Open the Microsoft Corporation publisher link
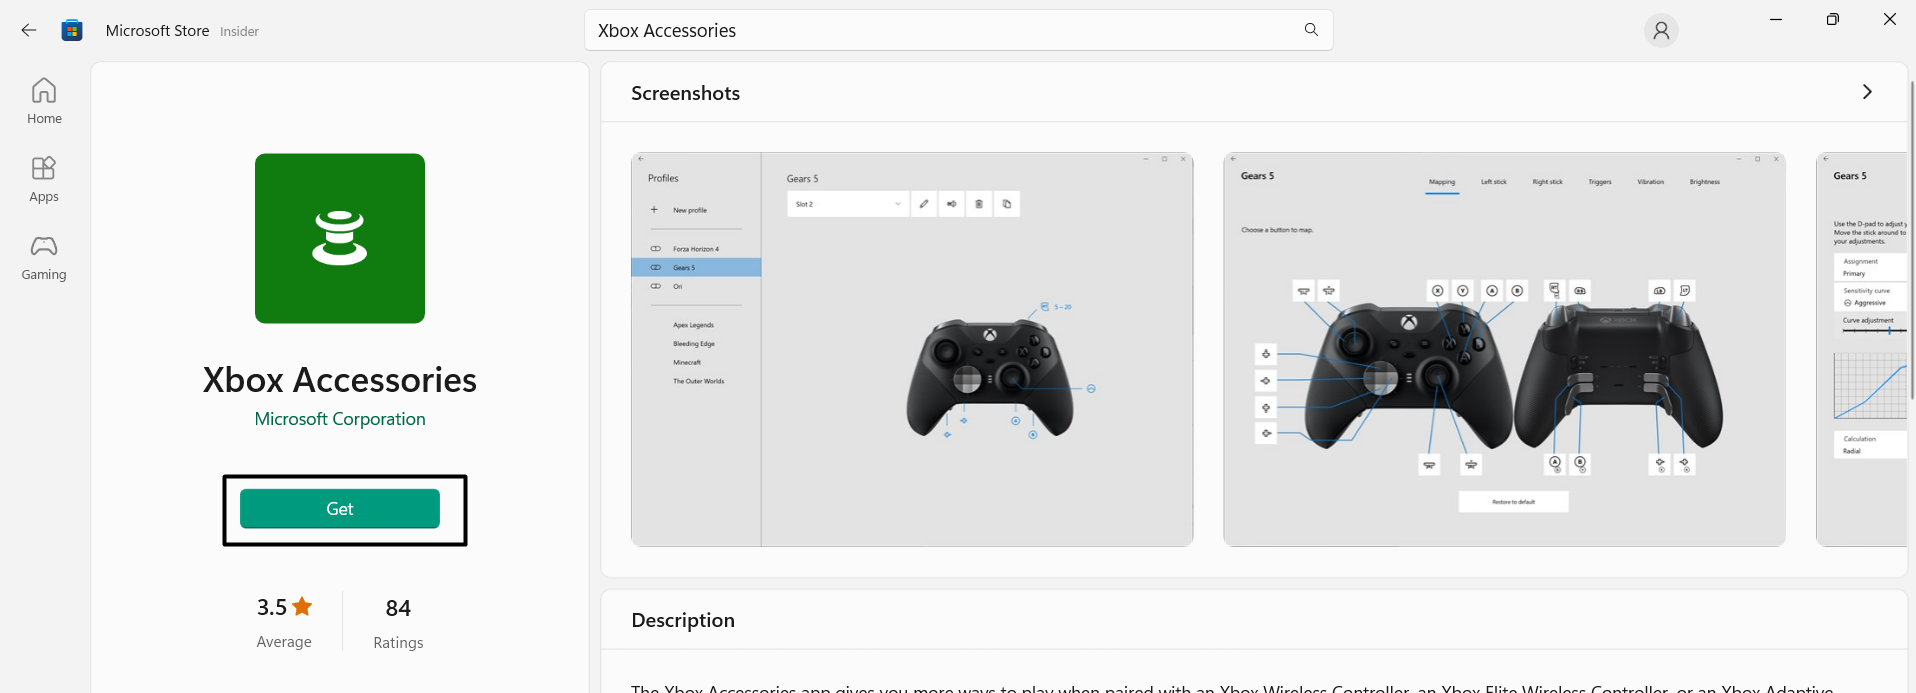Image resolution: width=1916 pixels, height=693 pixels. click(x=340, y=419)
